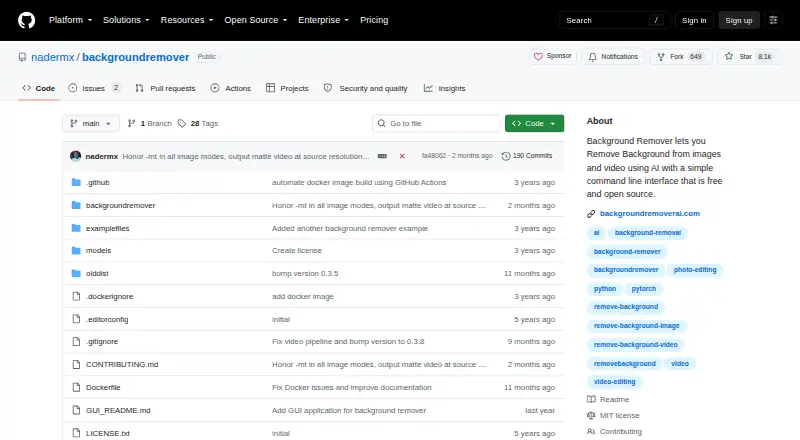800x440 pixels.
Task: Click the GitHub Octocat logo
Action: (x=27, y=20)
